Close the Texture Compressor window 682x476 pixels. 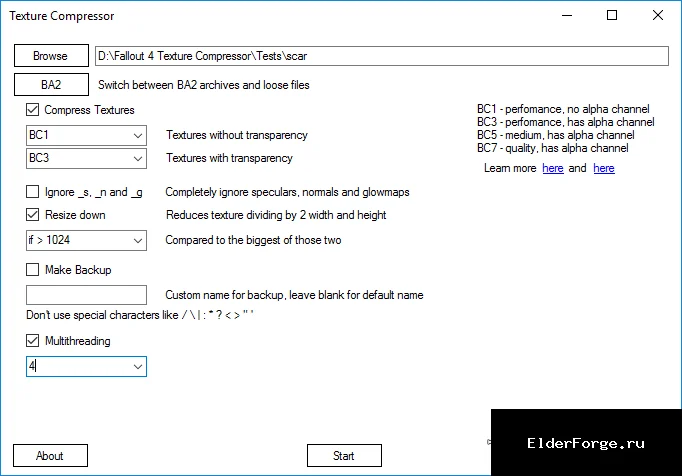tap(657, 16)
